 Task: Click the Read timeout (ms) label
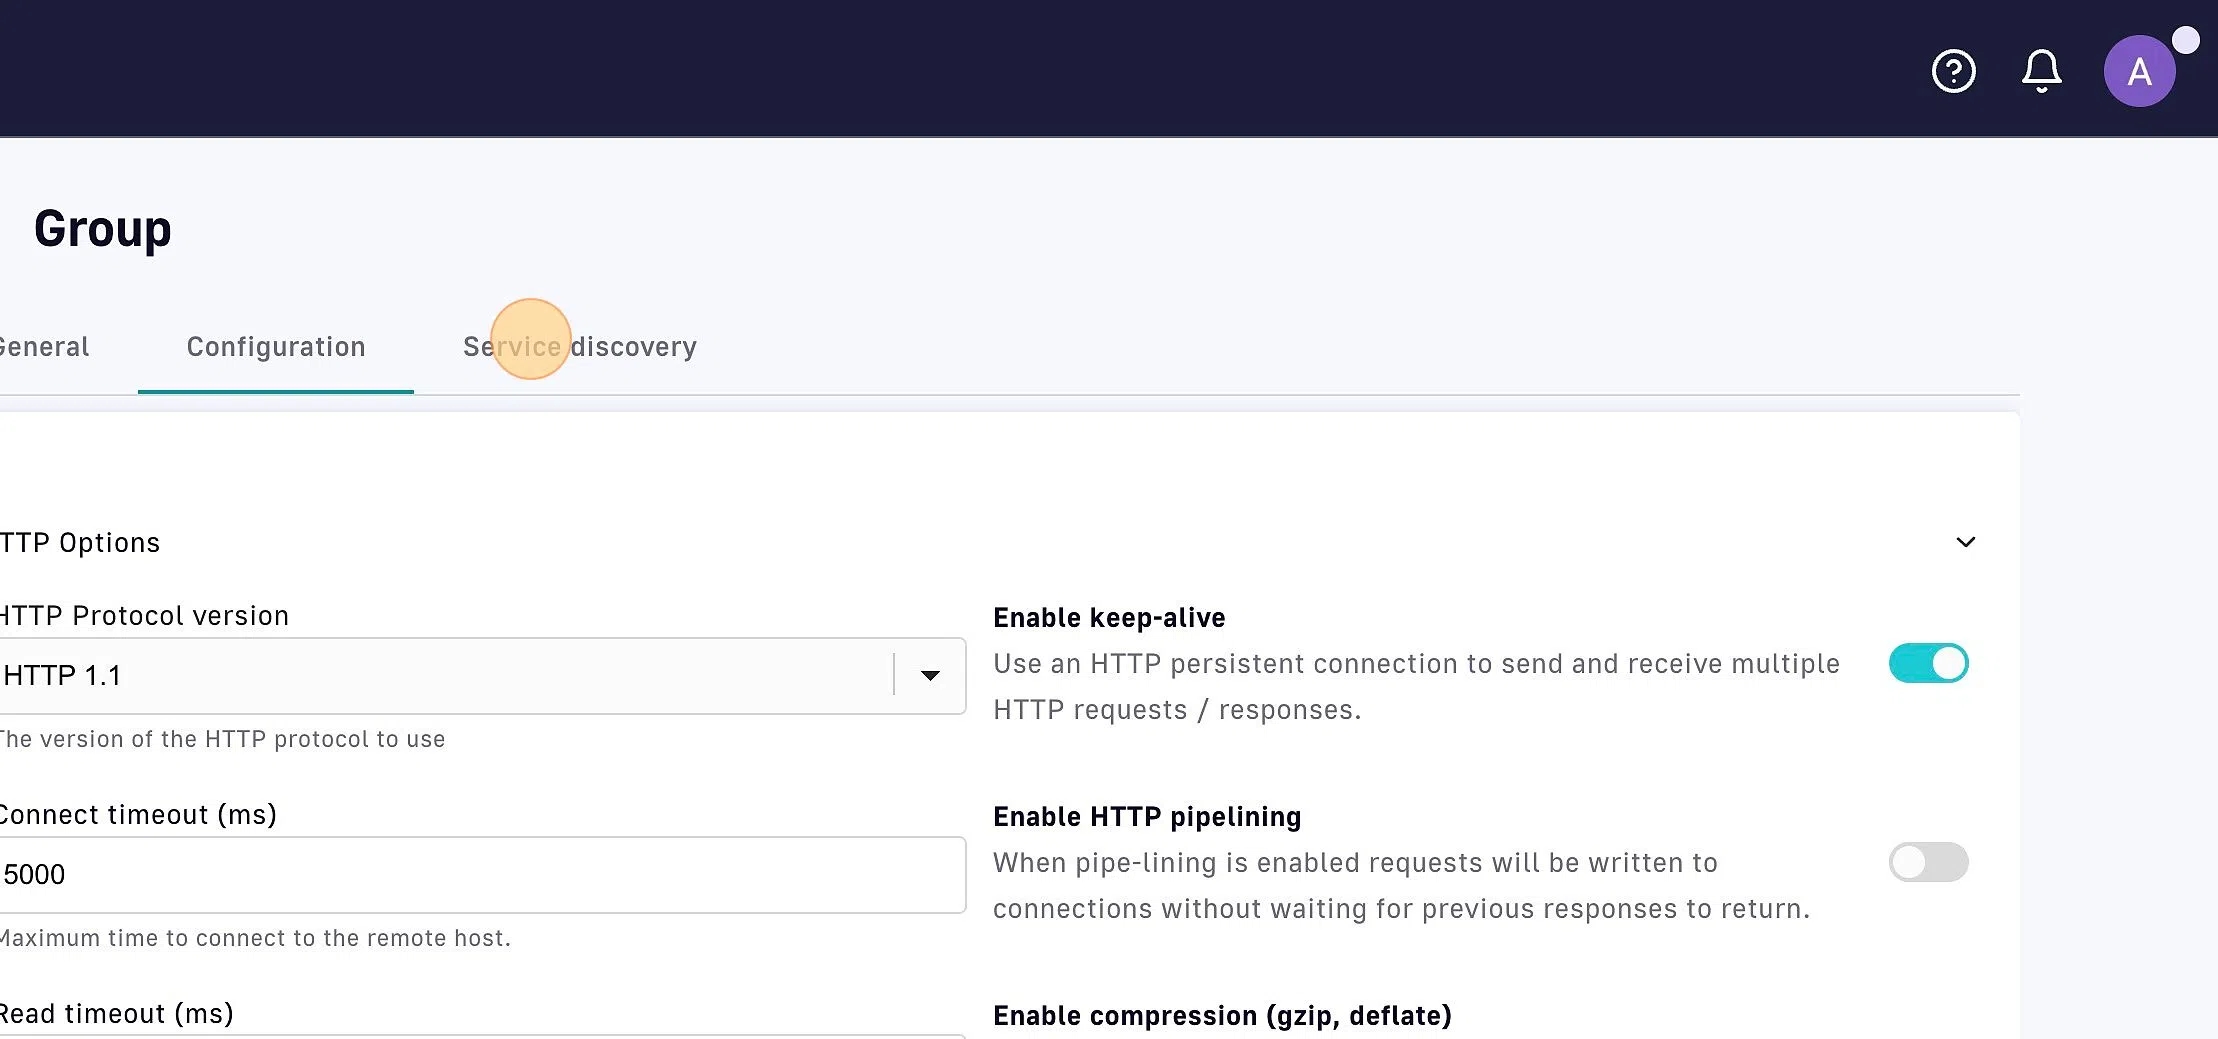pyautogui.click(x=116, y=1014)
